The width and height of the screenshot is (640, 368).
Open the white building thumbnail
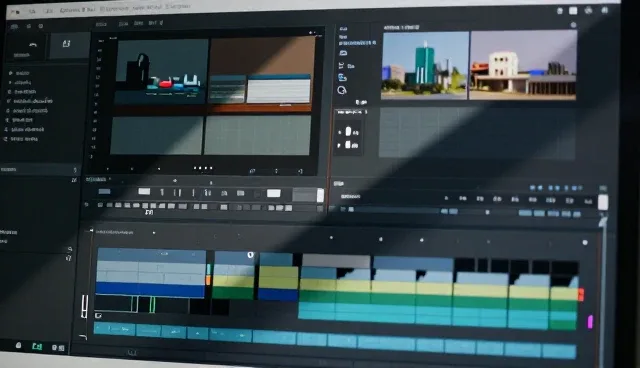[524, 65]
